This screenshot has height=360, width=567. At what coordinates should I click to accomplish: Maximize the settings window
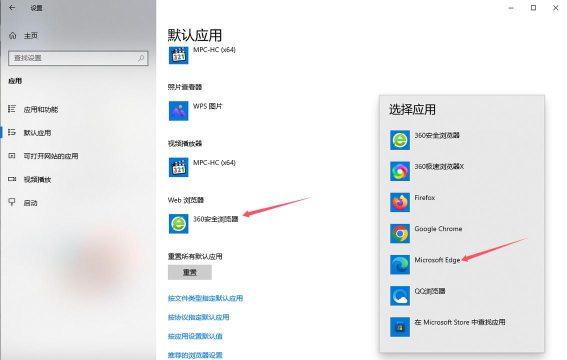(533, 8)
